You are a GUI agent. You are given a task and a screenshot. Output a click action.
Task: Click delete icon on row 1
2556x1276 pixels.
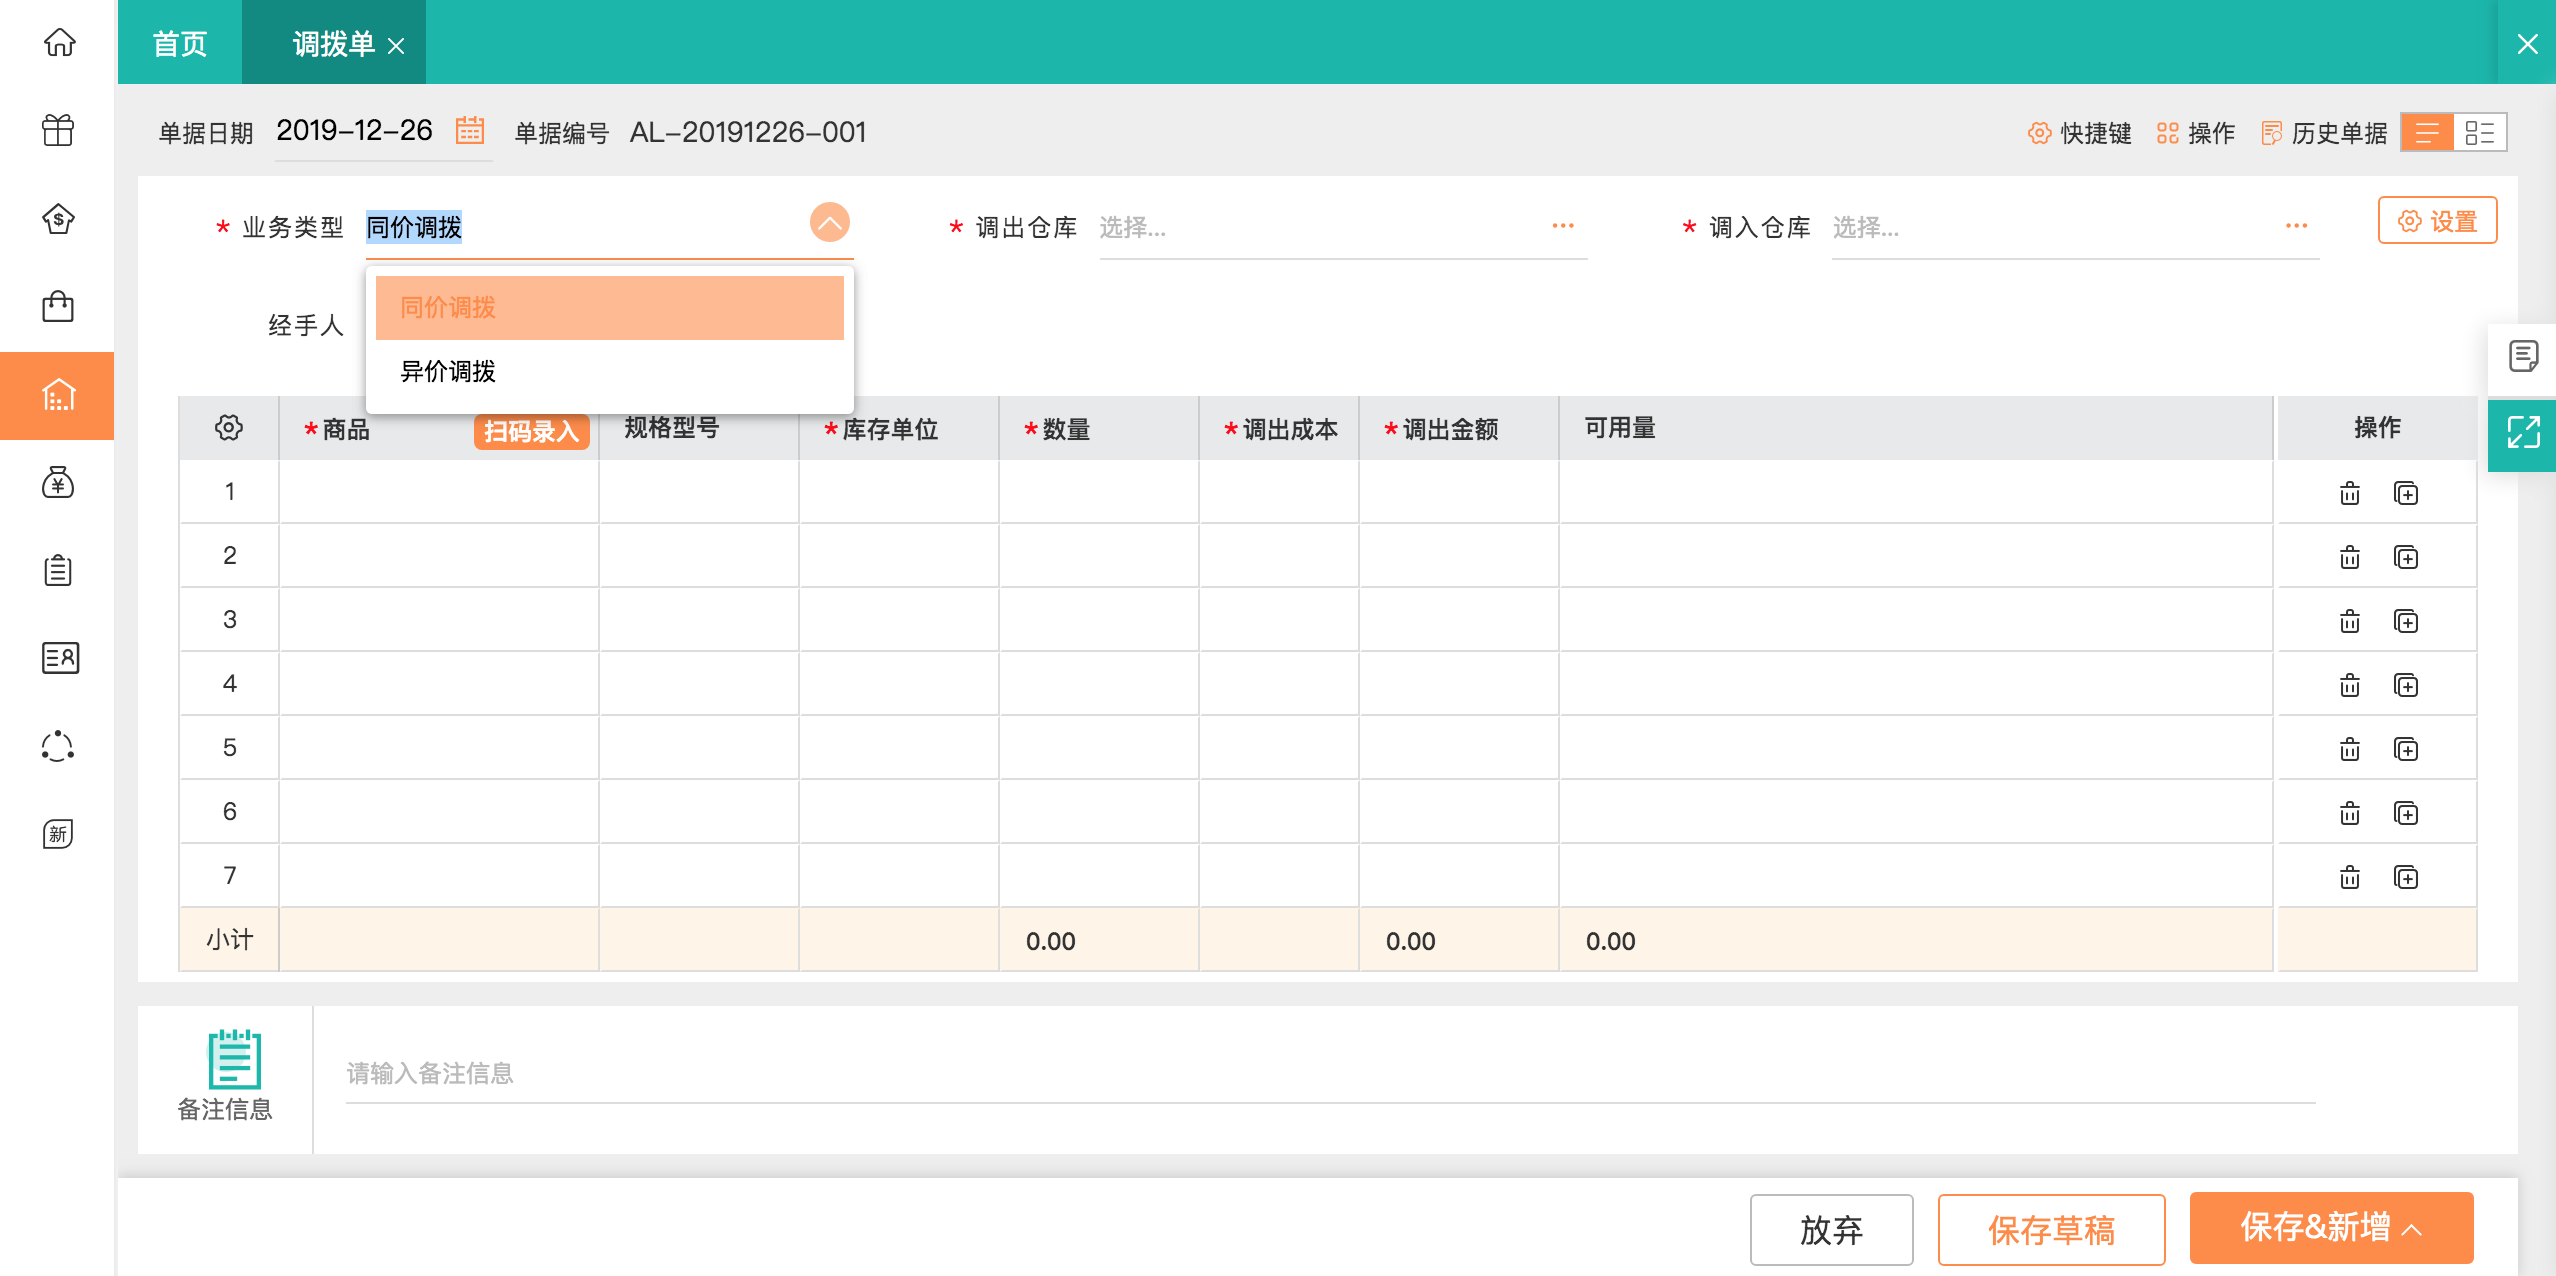[x=2349, y=492]
